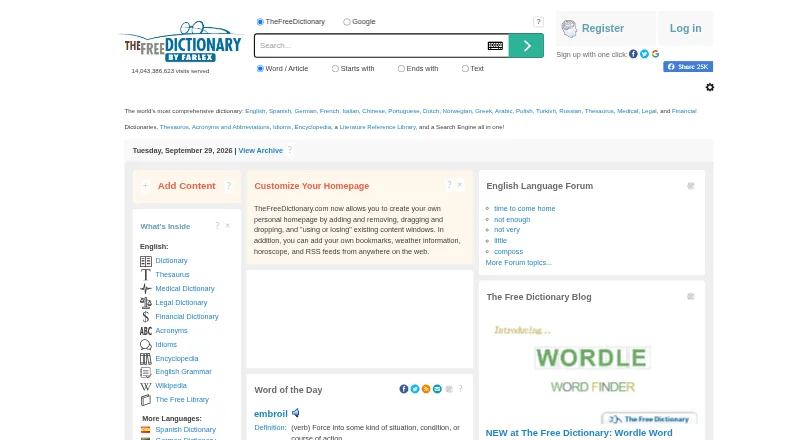Select the Google search radio button
Image resolution: width=800 pixels, height=440 pixels.
(x=347, y=22)
